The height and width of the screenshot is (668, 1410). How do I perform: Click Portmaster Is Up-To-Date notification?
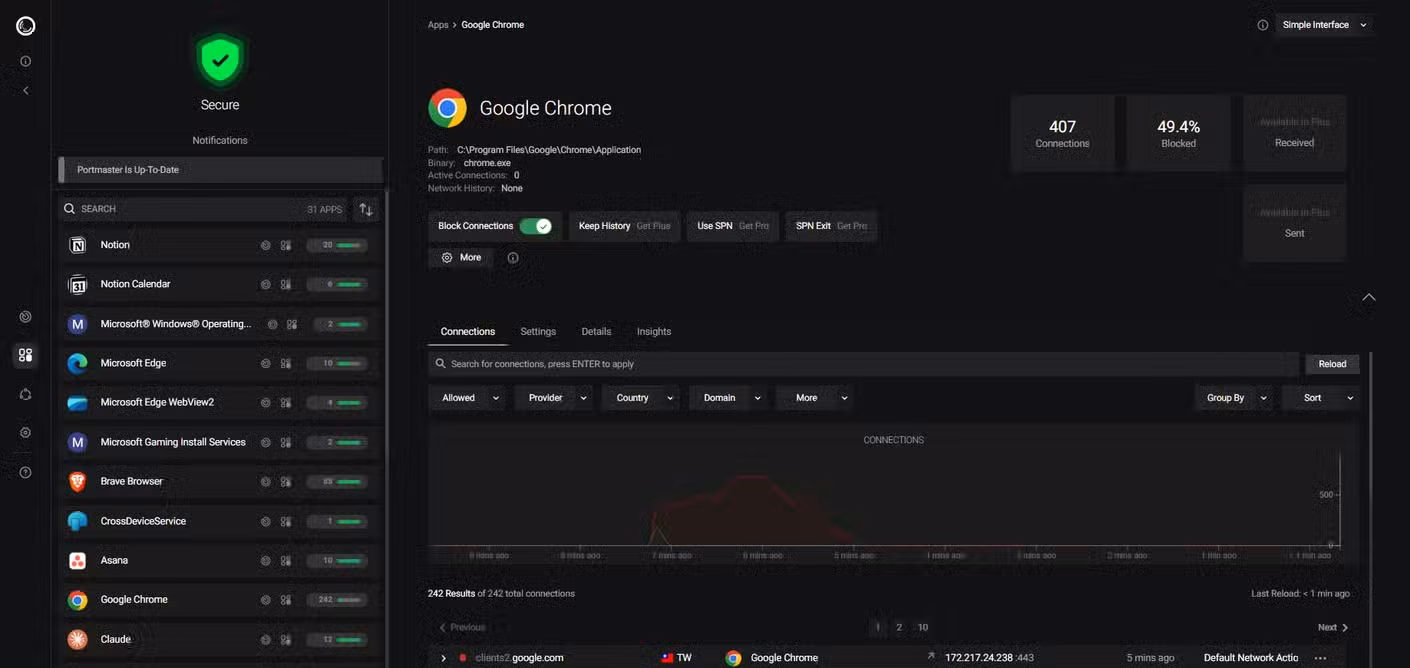[x=220, y=170]
